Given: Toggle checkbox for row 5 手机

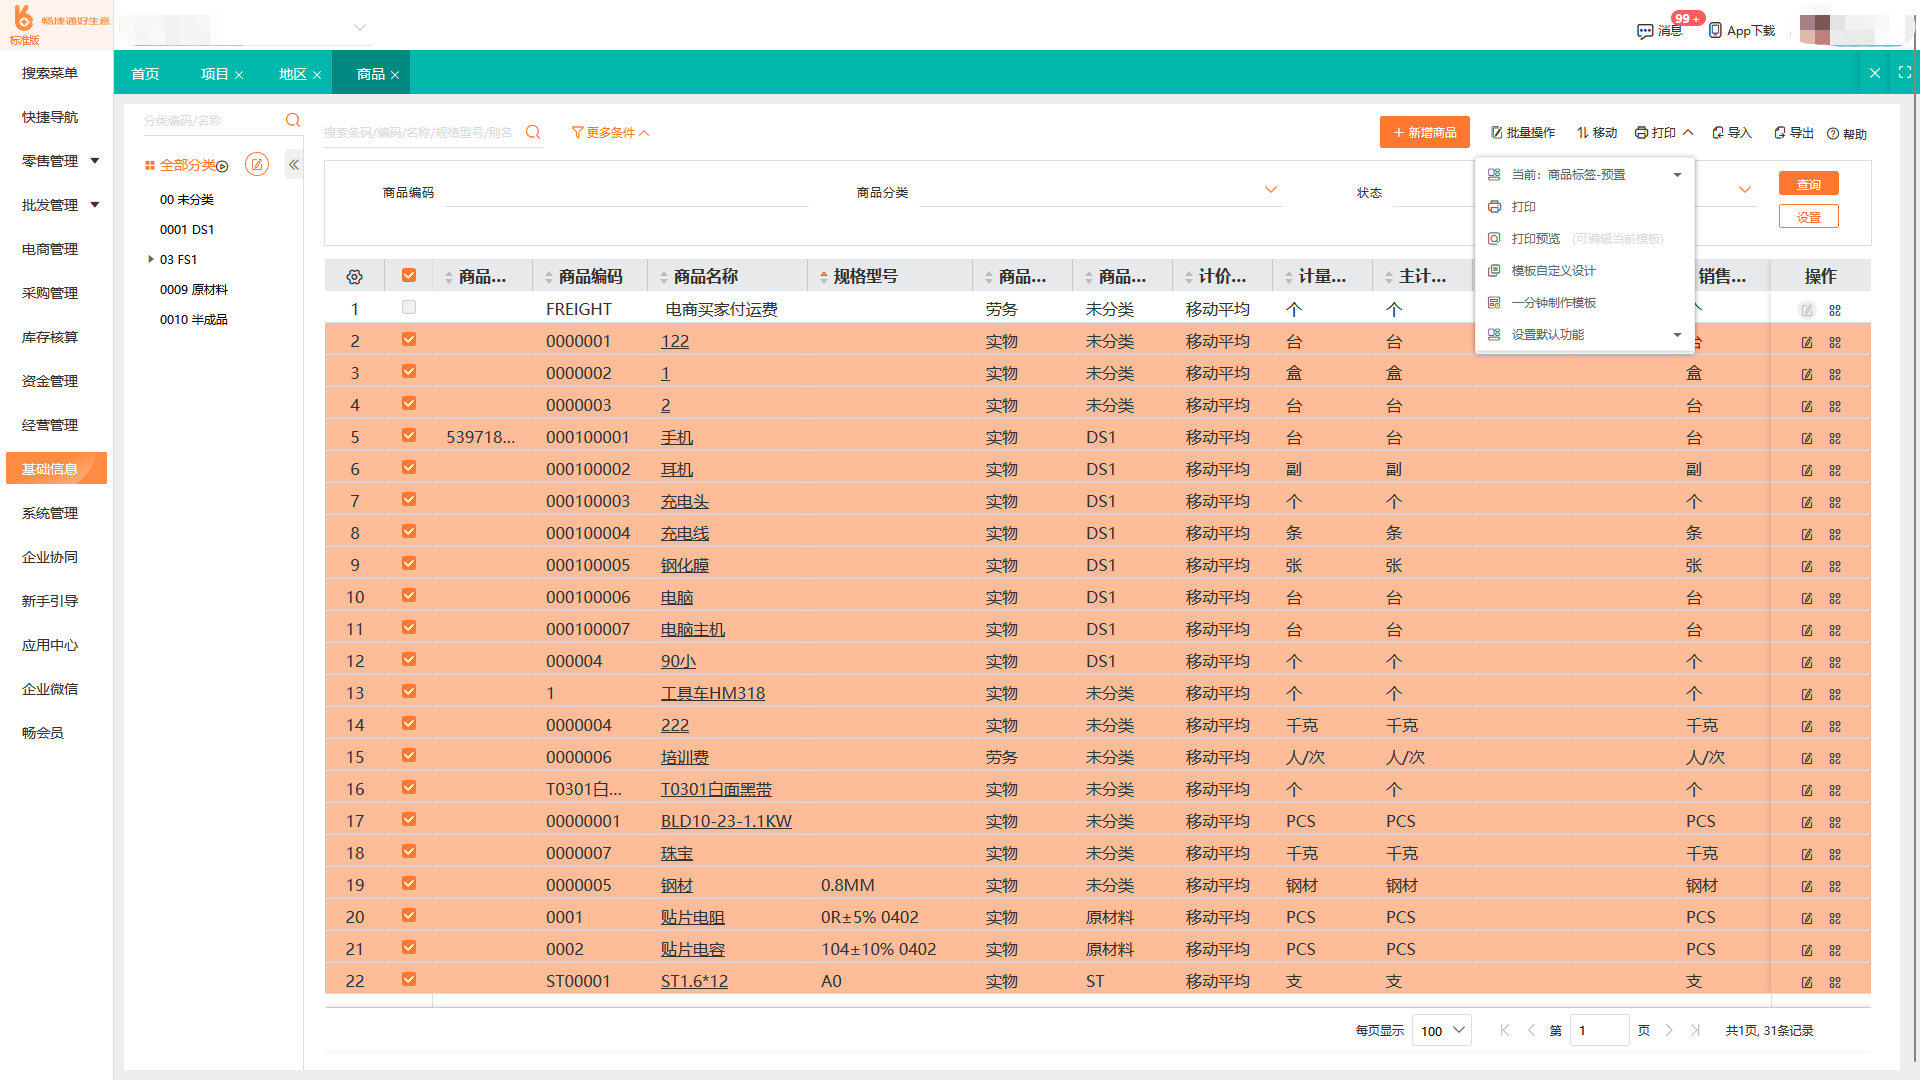Looking at the screenshot, I should pos(410,436).
